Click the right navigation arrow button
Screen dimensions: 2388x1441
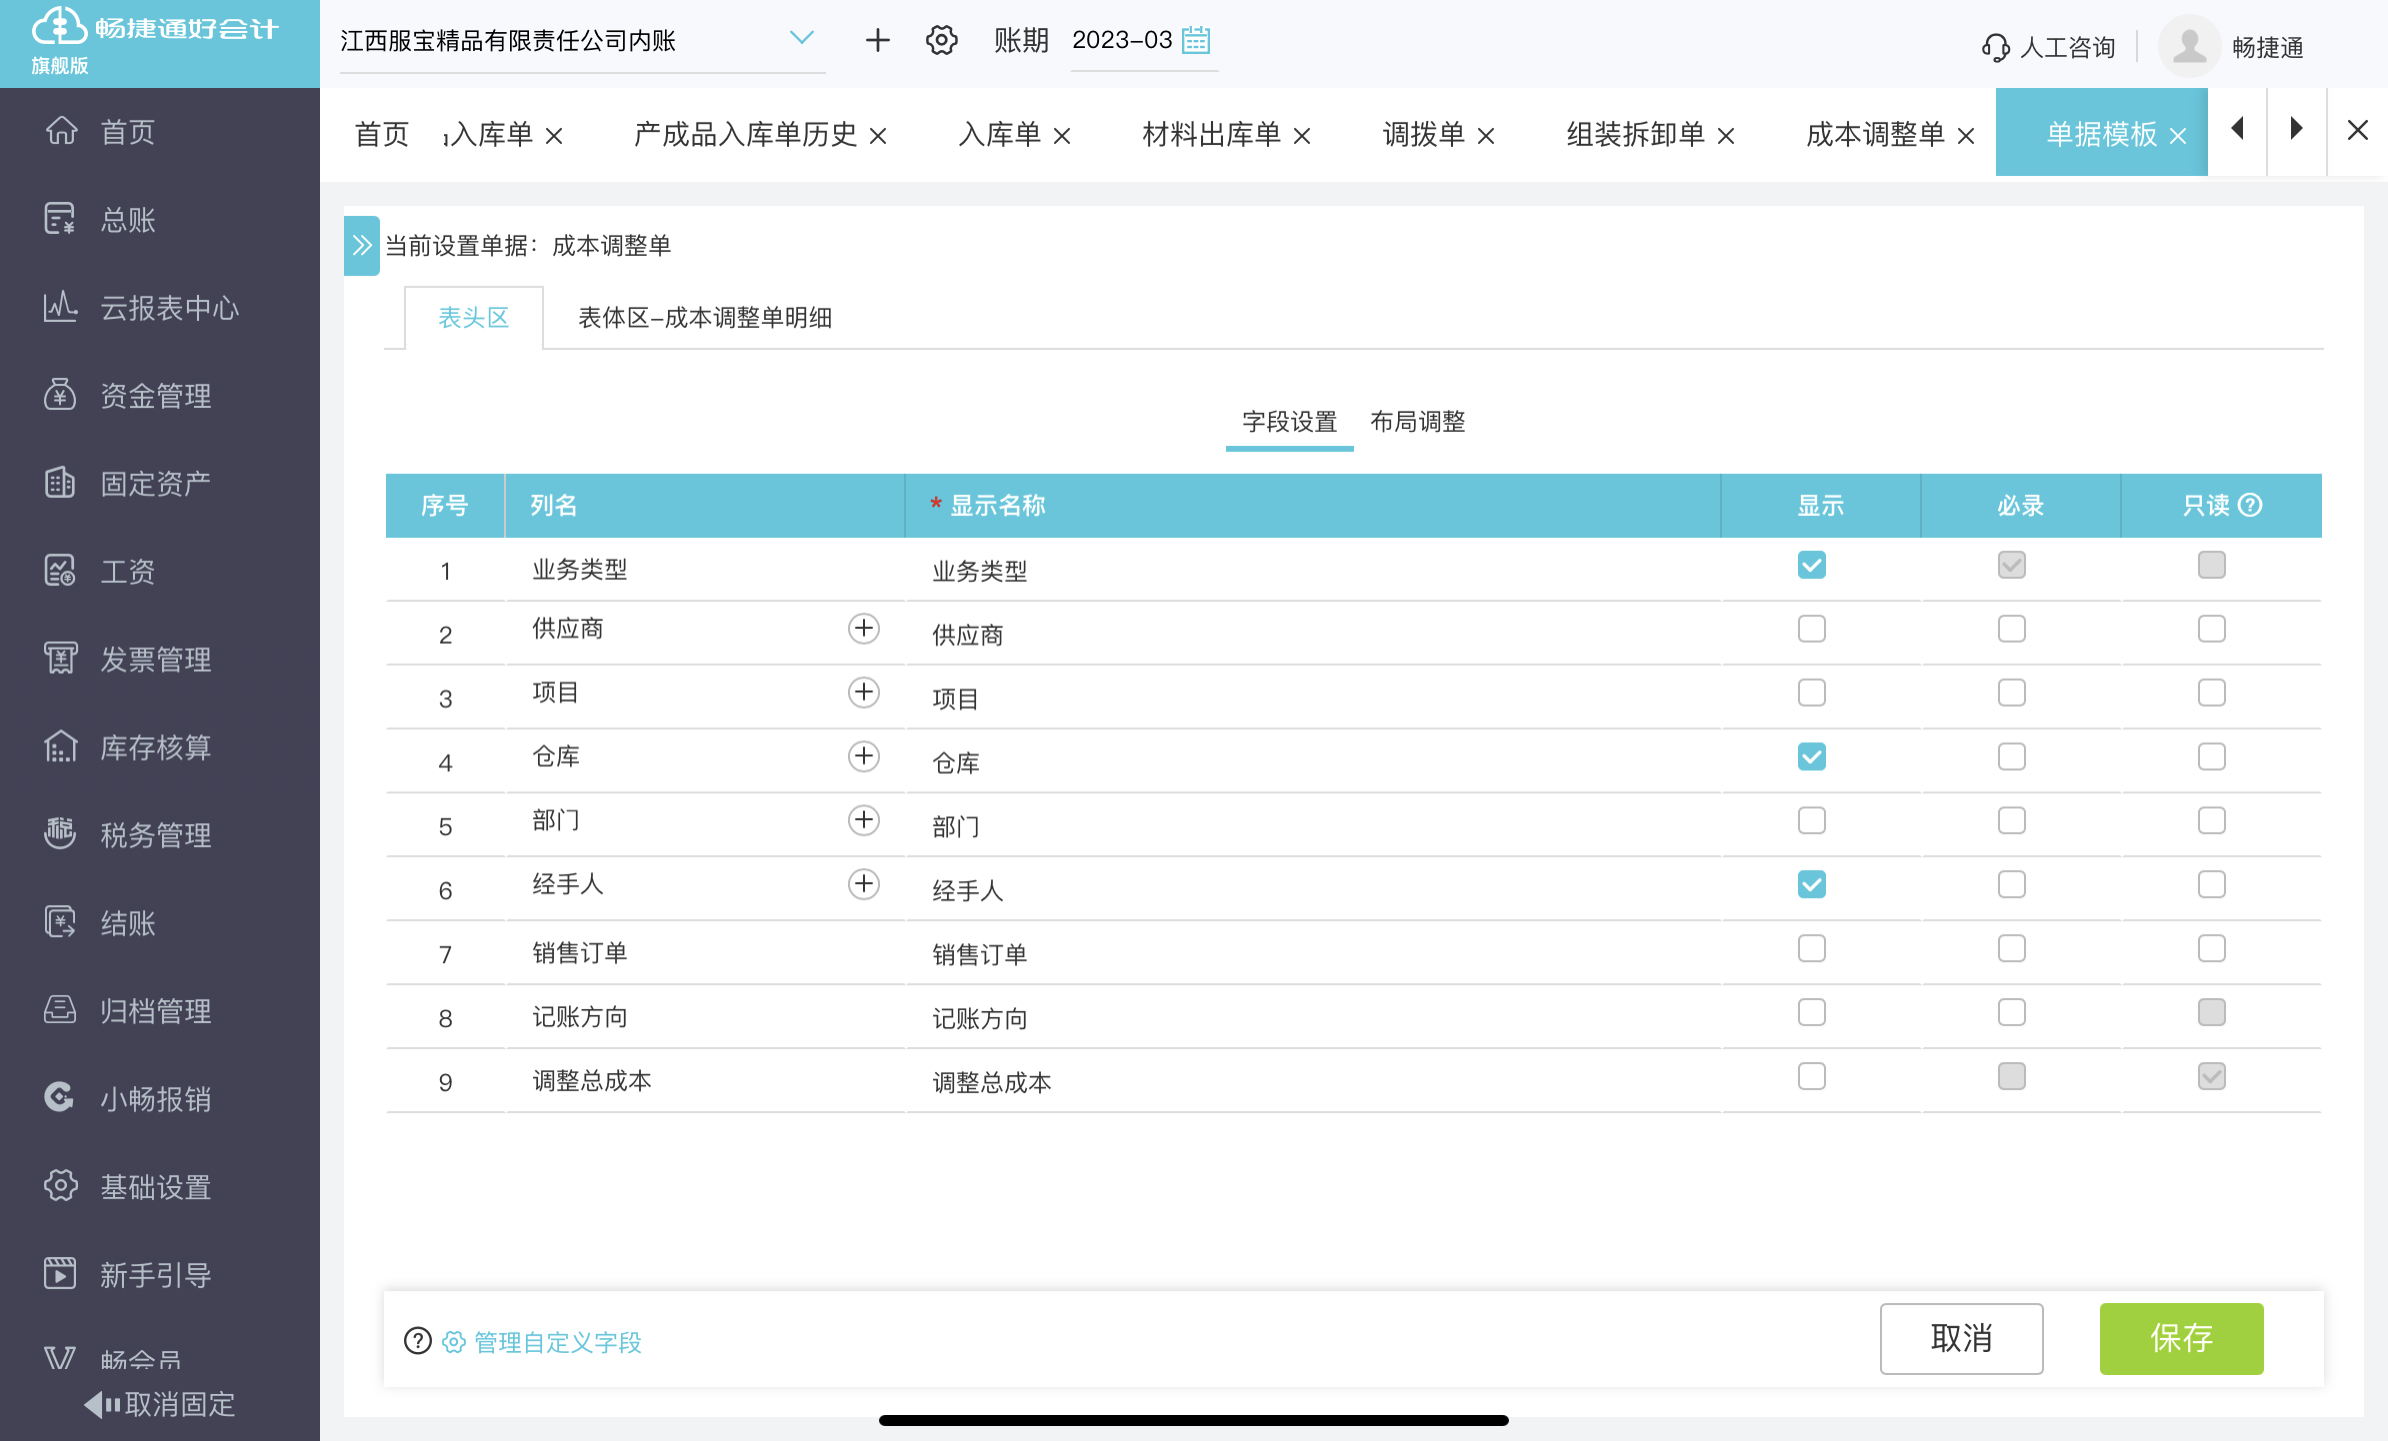click(2296, 130)
